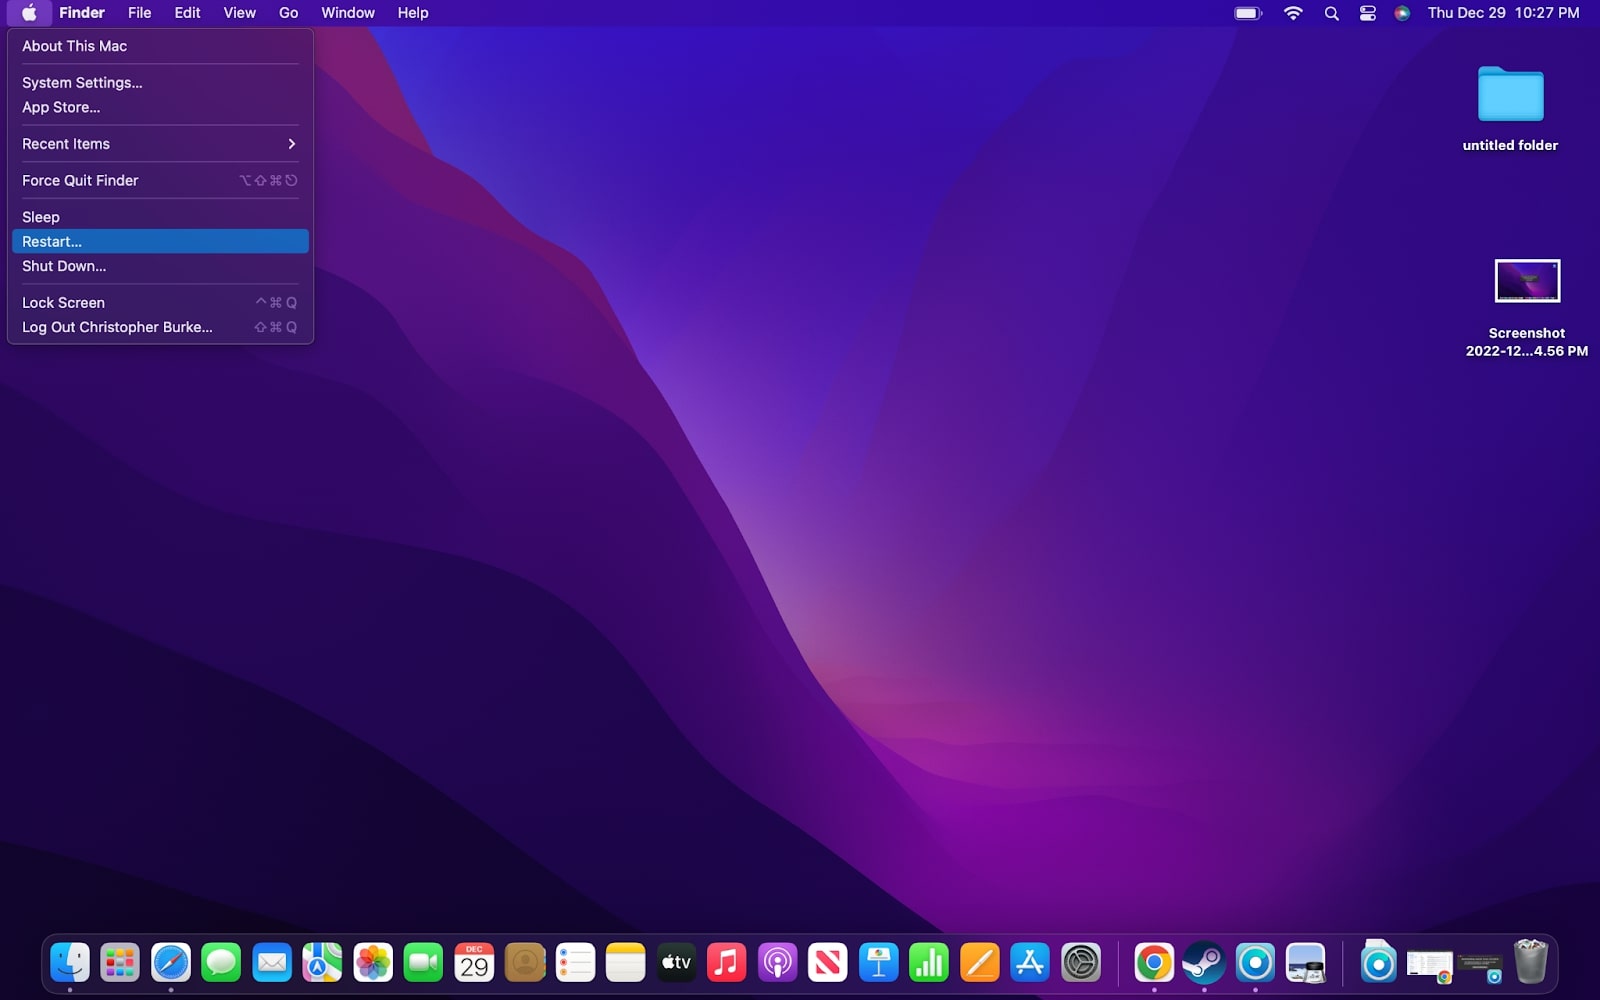Expand the Recent Items submenu
Screen dimensions: 1600x1000
tap(65, 143)
